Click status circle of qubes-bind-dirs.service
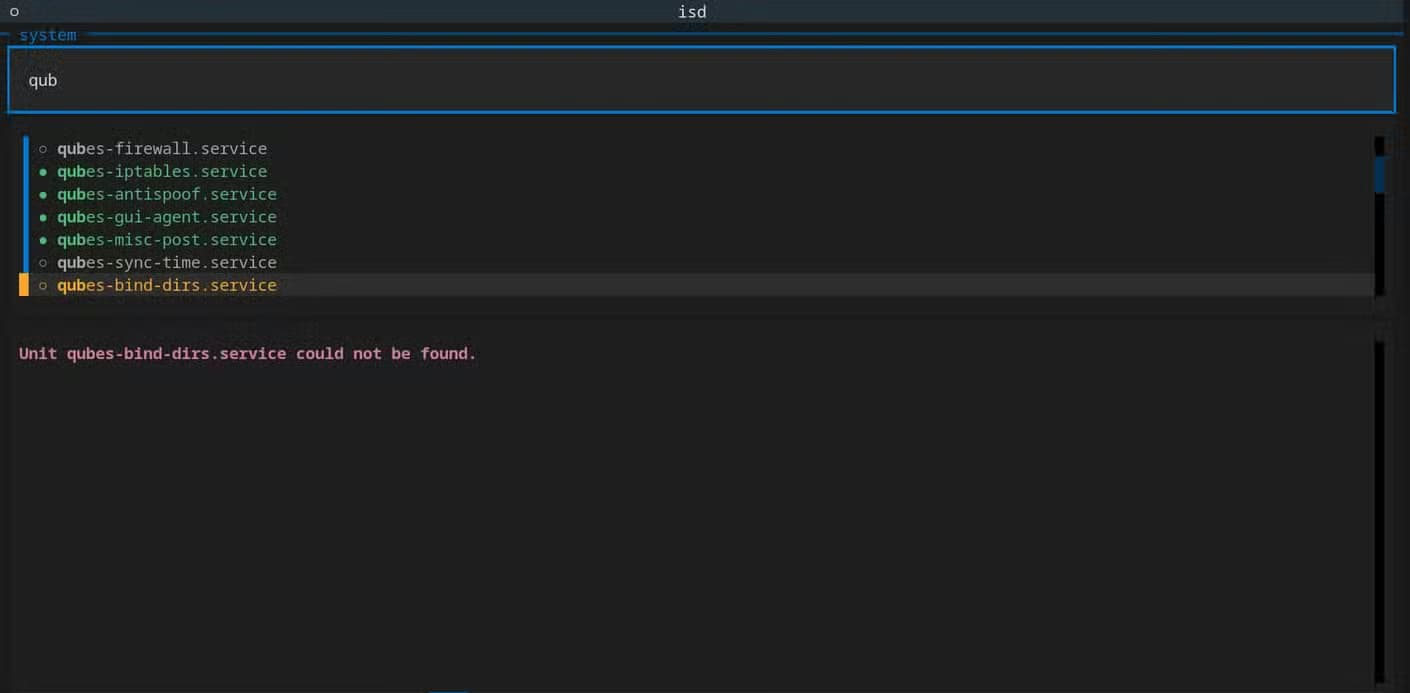The width and height of the screenshot is (1410, 693). click(x=43, y=286)
